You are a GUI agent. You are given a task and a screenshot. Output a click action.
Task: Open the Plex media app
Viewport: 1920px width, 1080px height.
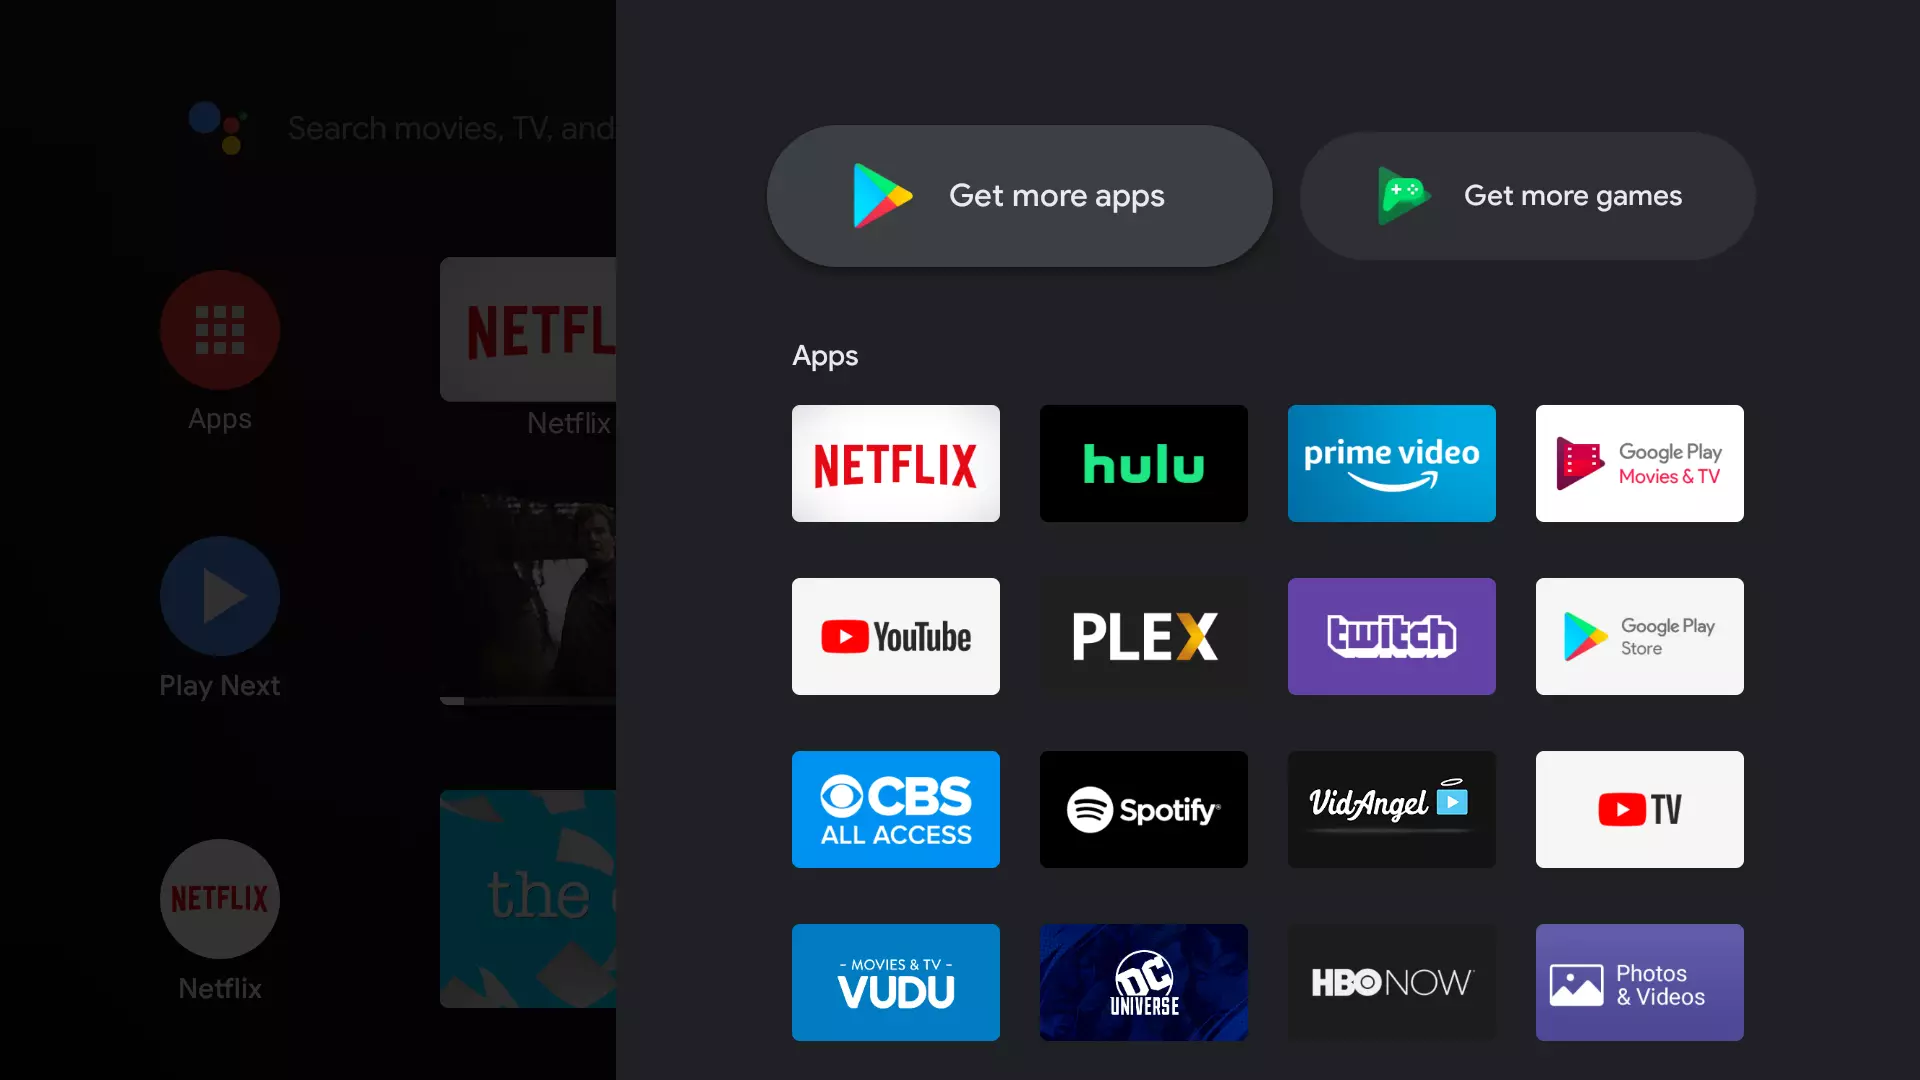1143,636
